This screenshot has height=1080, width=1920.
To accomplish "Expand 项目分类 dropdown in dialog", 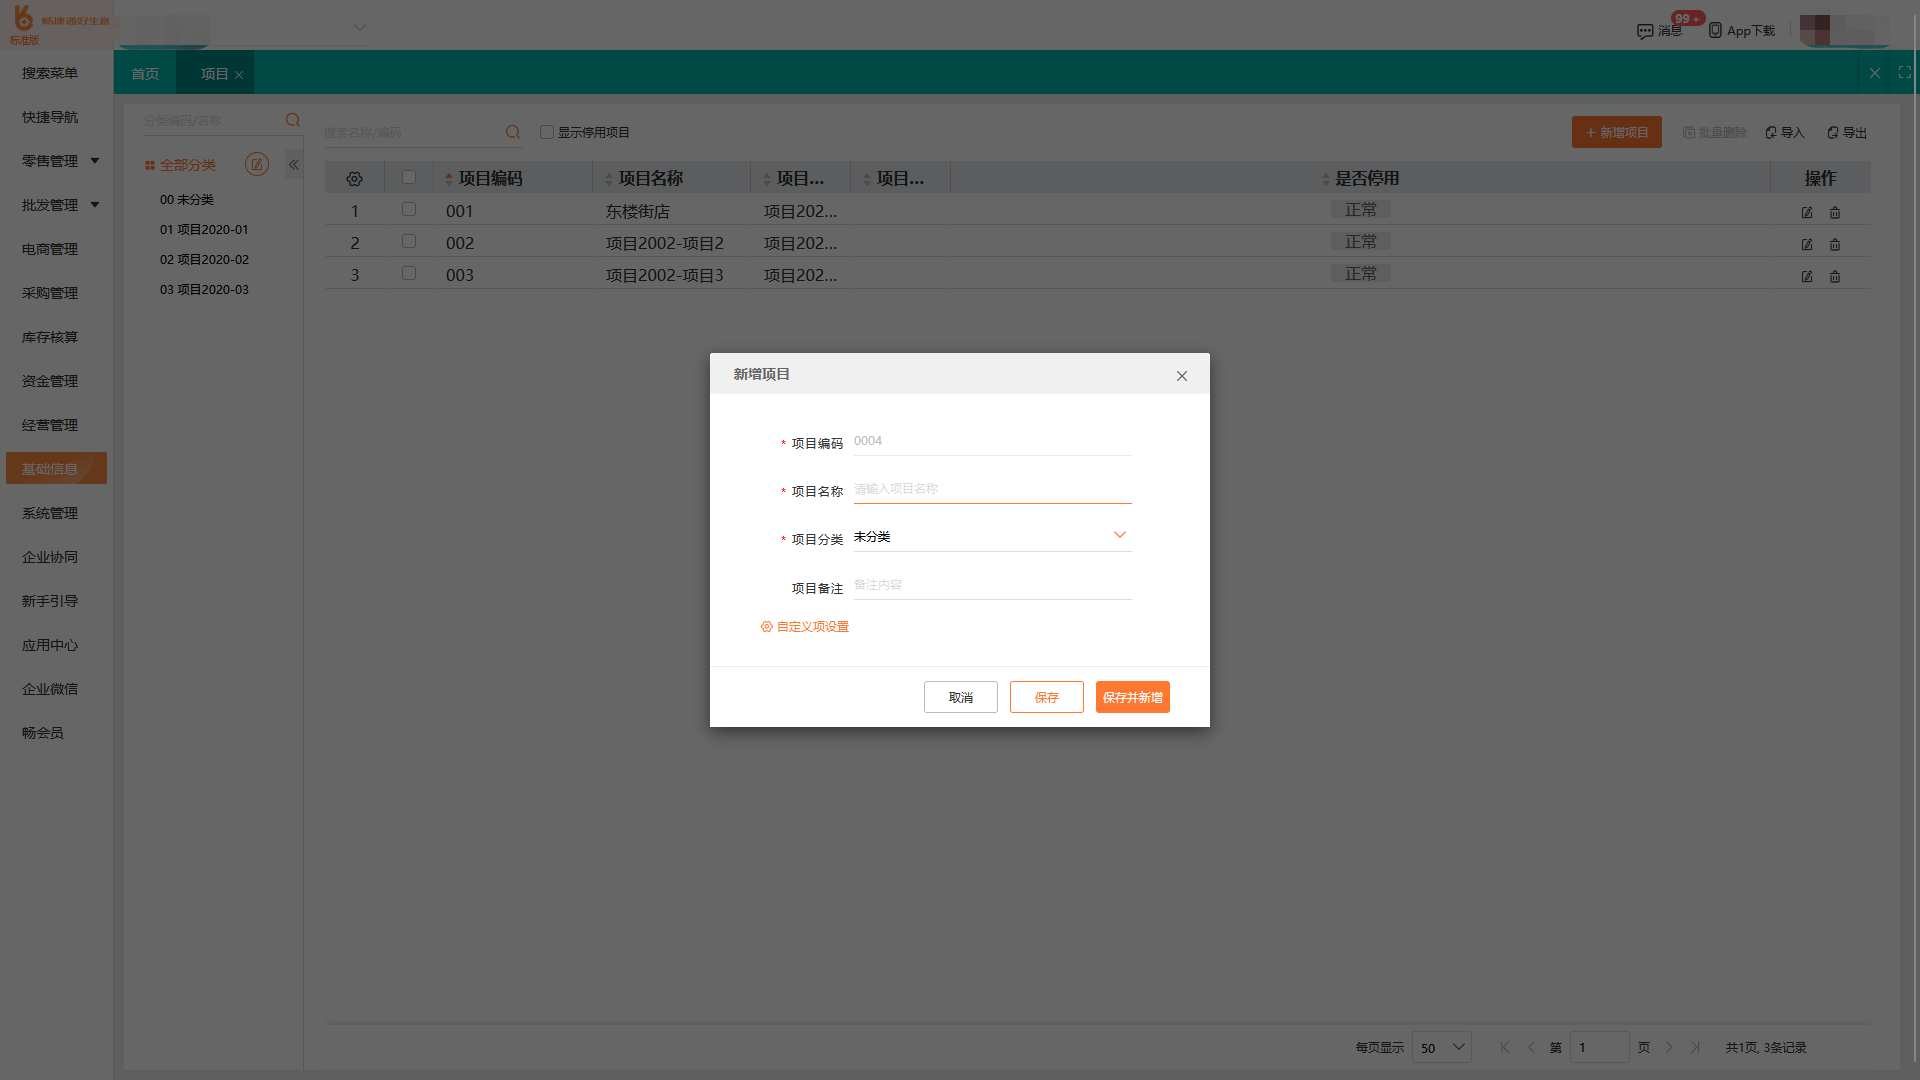I will pyautogui.click(x=1120, y=535).
